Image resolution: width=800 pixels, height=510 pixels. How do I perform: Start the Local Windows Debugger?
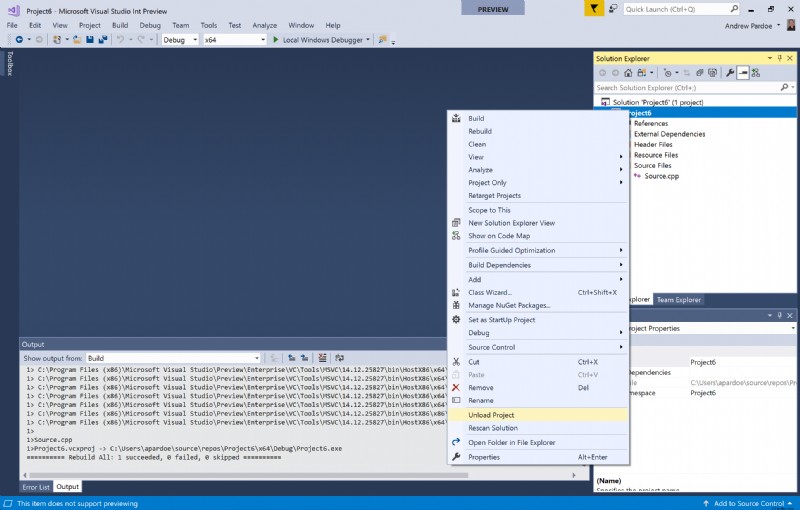(320, 40)
